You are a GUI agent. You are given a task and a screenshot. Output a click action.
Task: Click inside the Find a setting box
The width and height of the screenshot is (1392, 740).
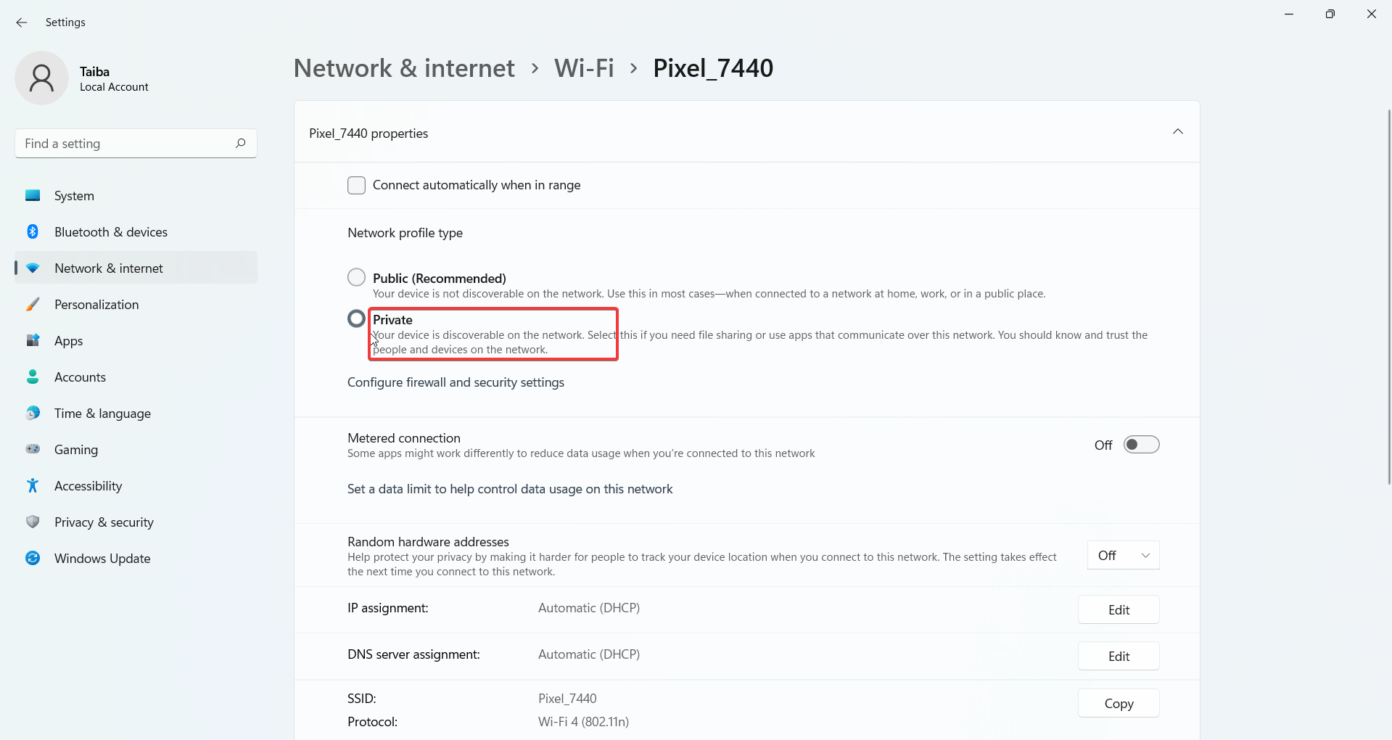[x=135, y=143]
